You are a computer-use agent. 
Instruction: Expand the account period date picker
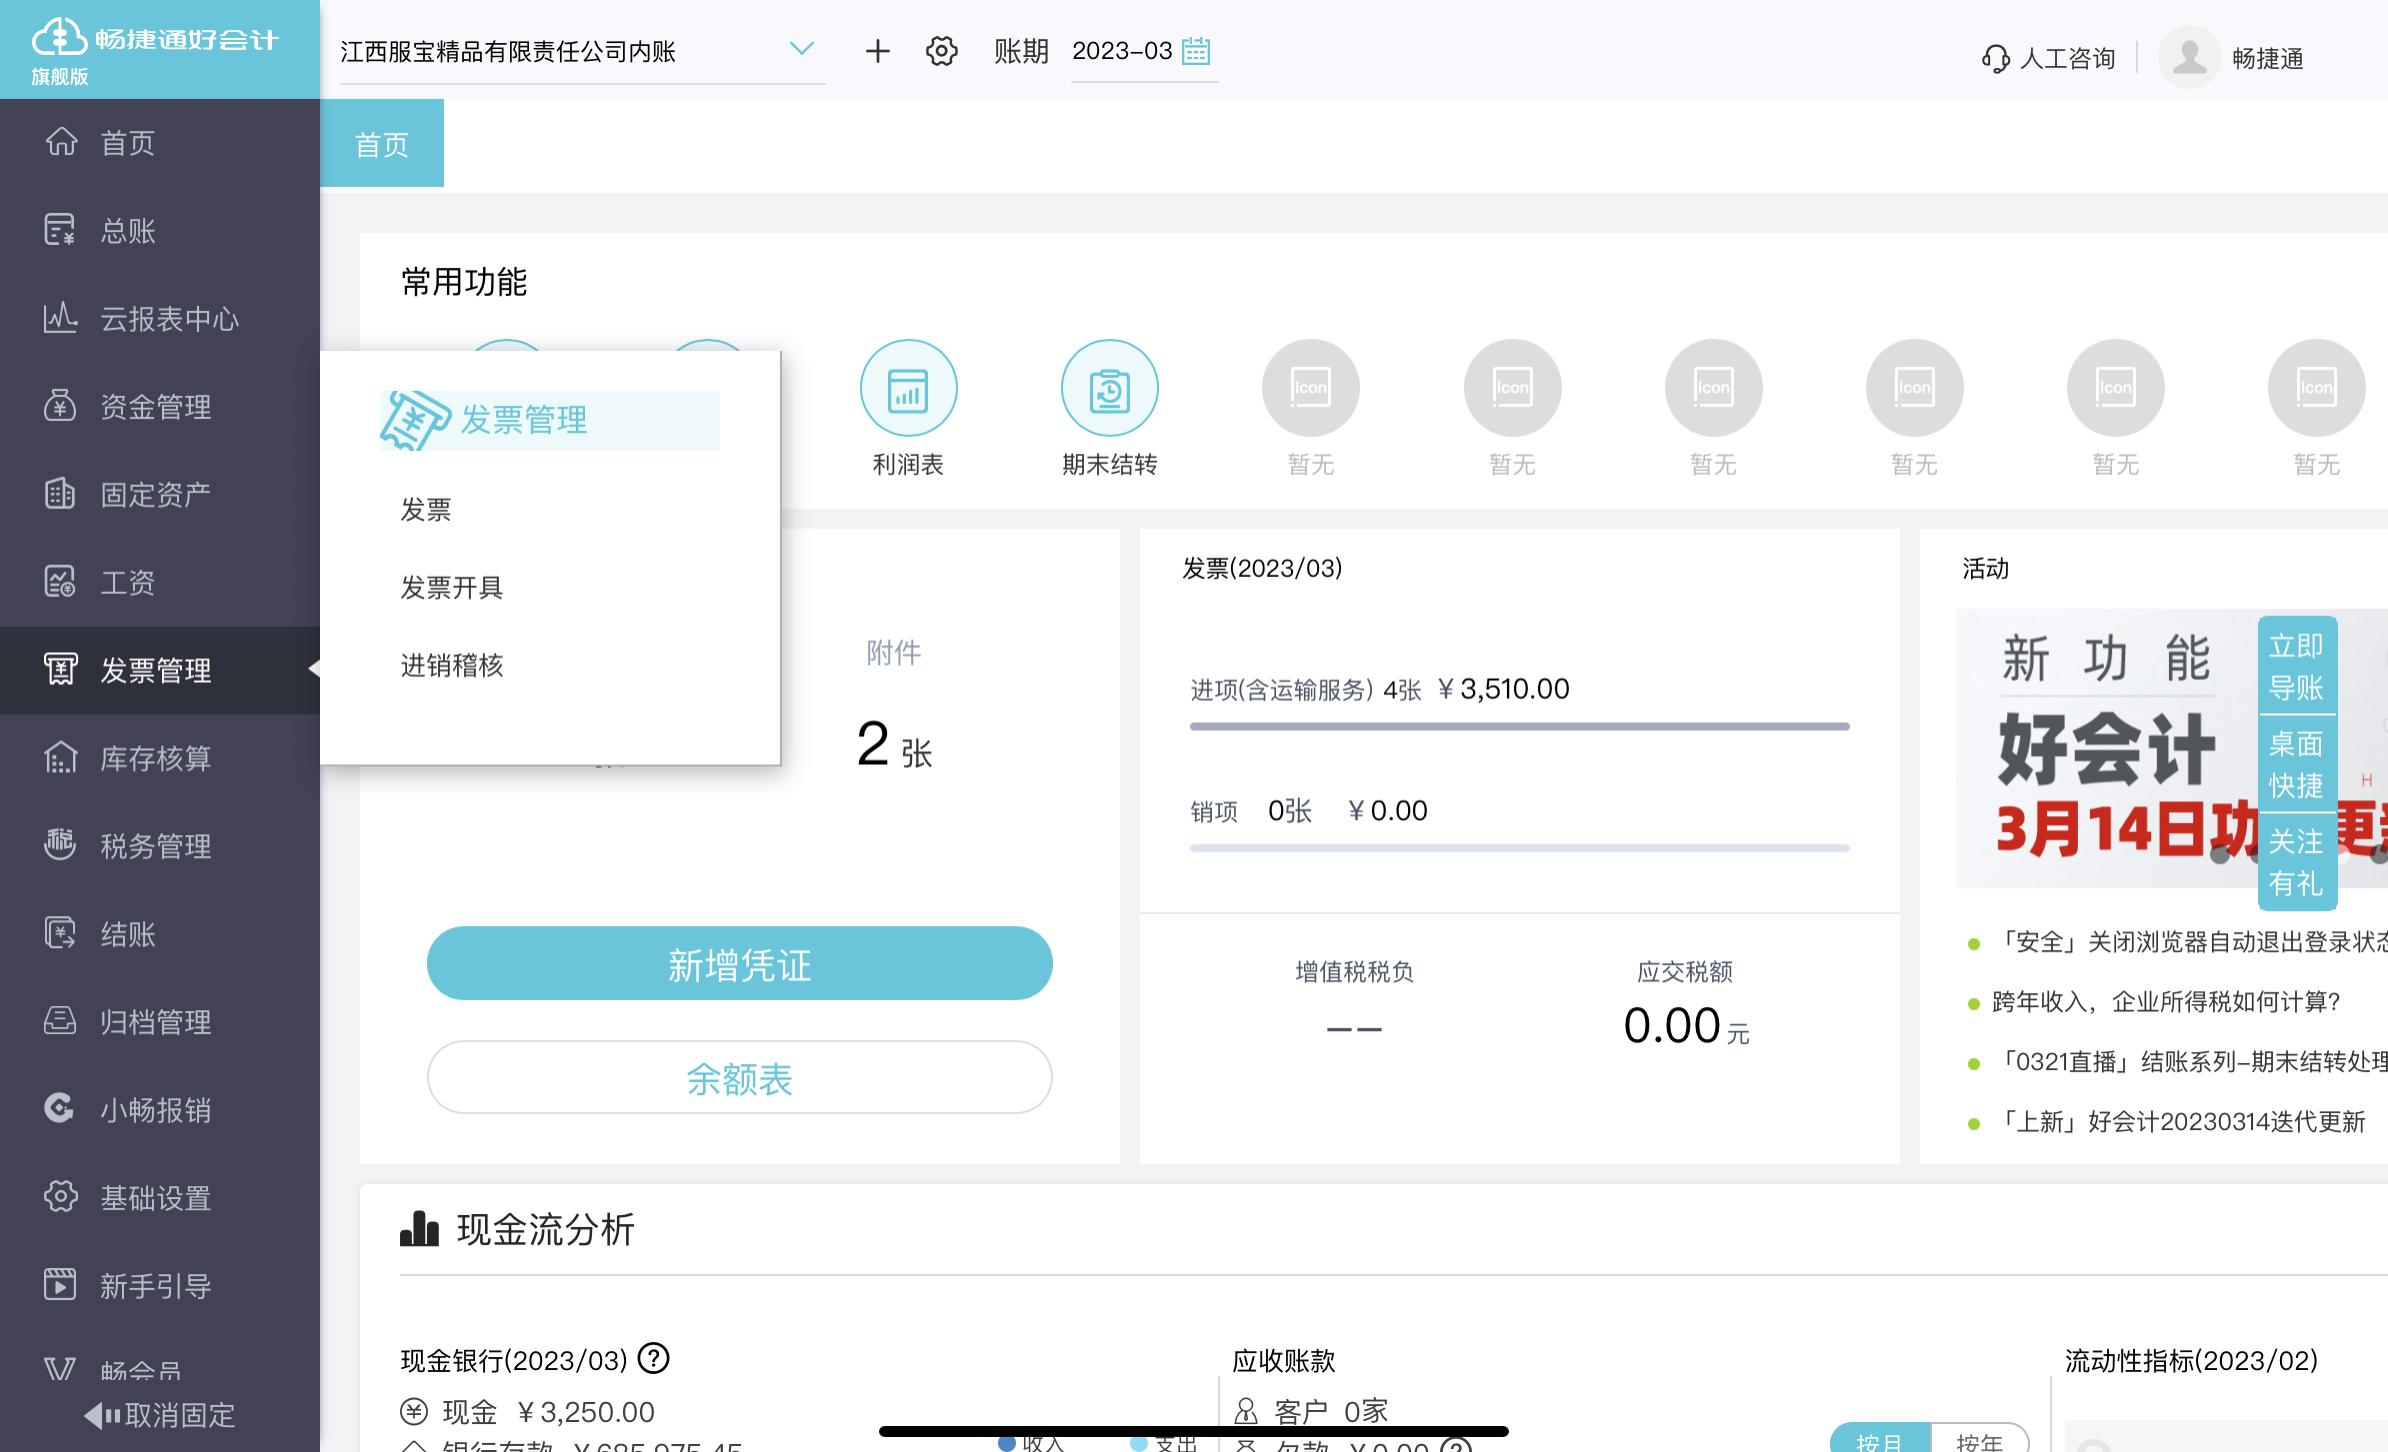tap(1196, 51)
